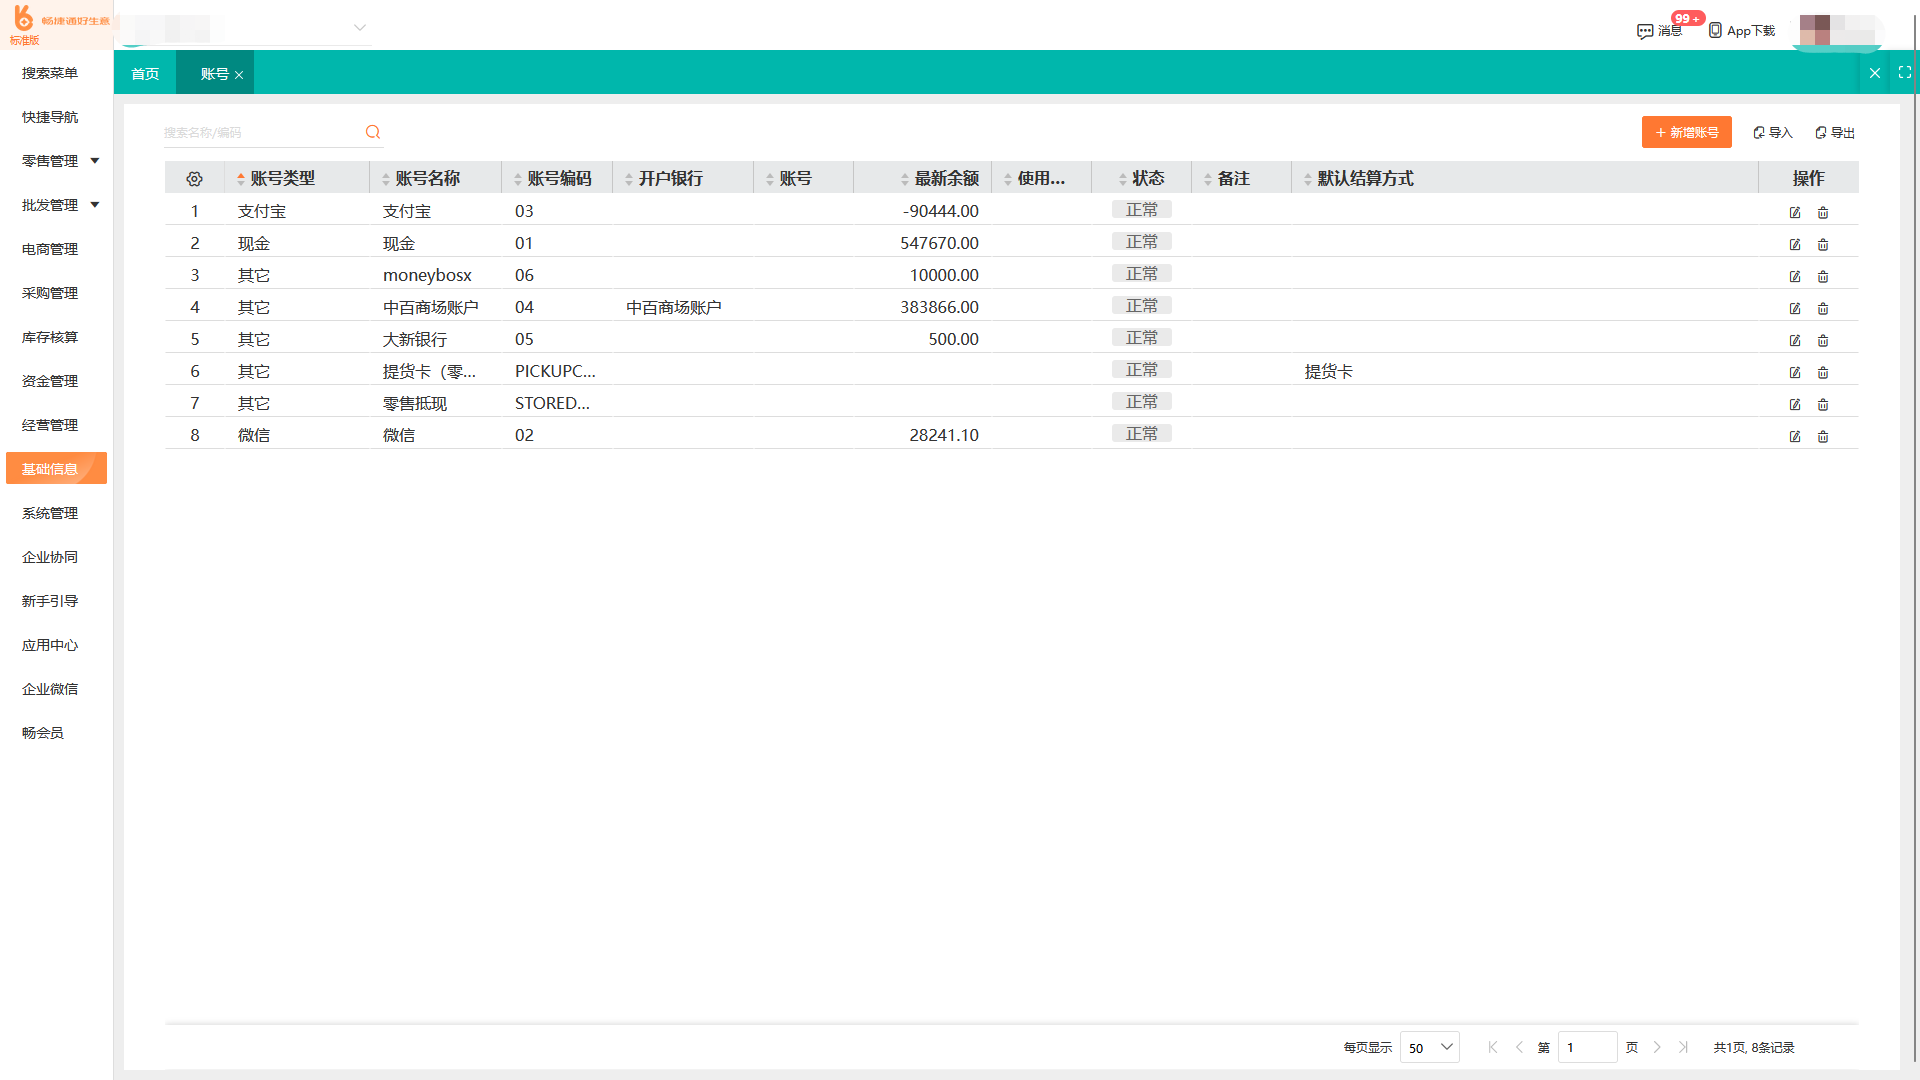Click the edit icon for row 4 中百商场账户
Viewport: 1920px width, 1080px height.
coord(1795,307)
